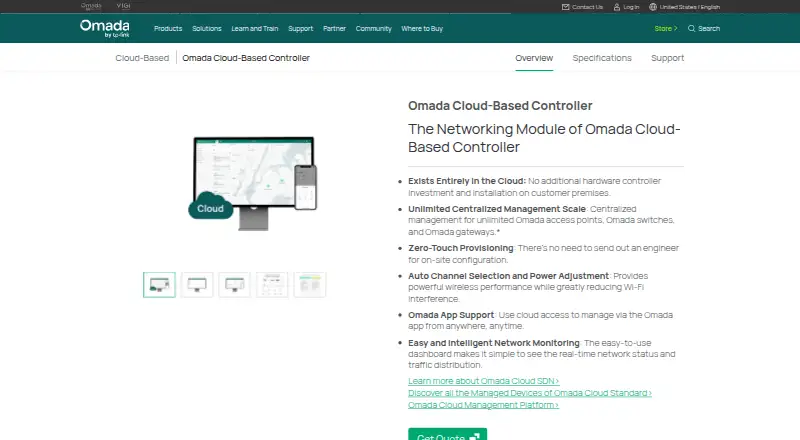Switch to the Specifications tab
The image size is (800, 440).
[x=602, y=58]
